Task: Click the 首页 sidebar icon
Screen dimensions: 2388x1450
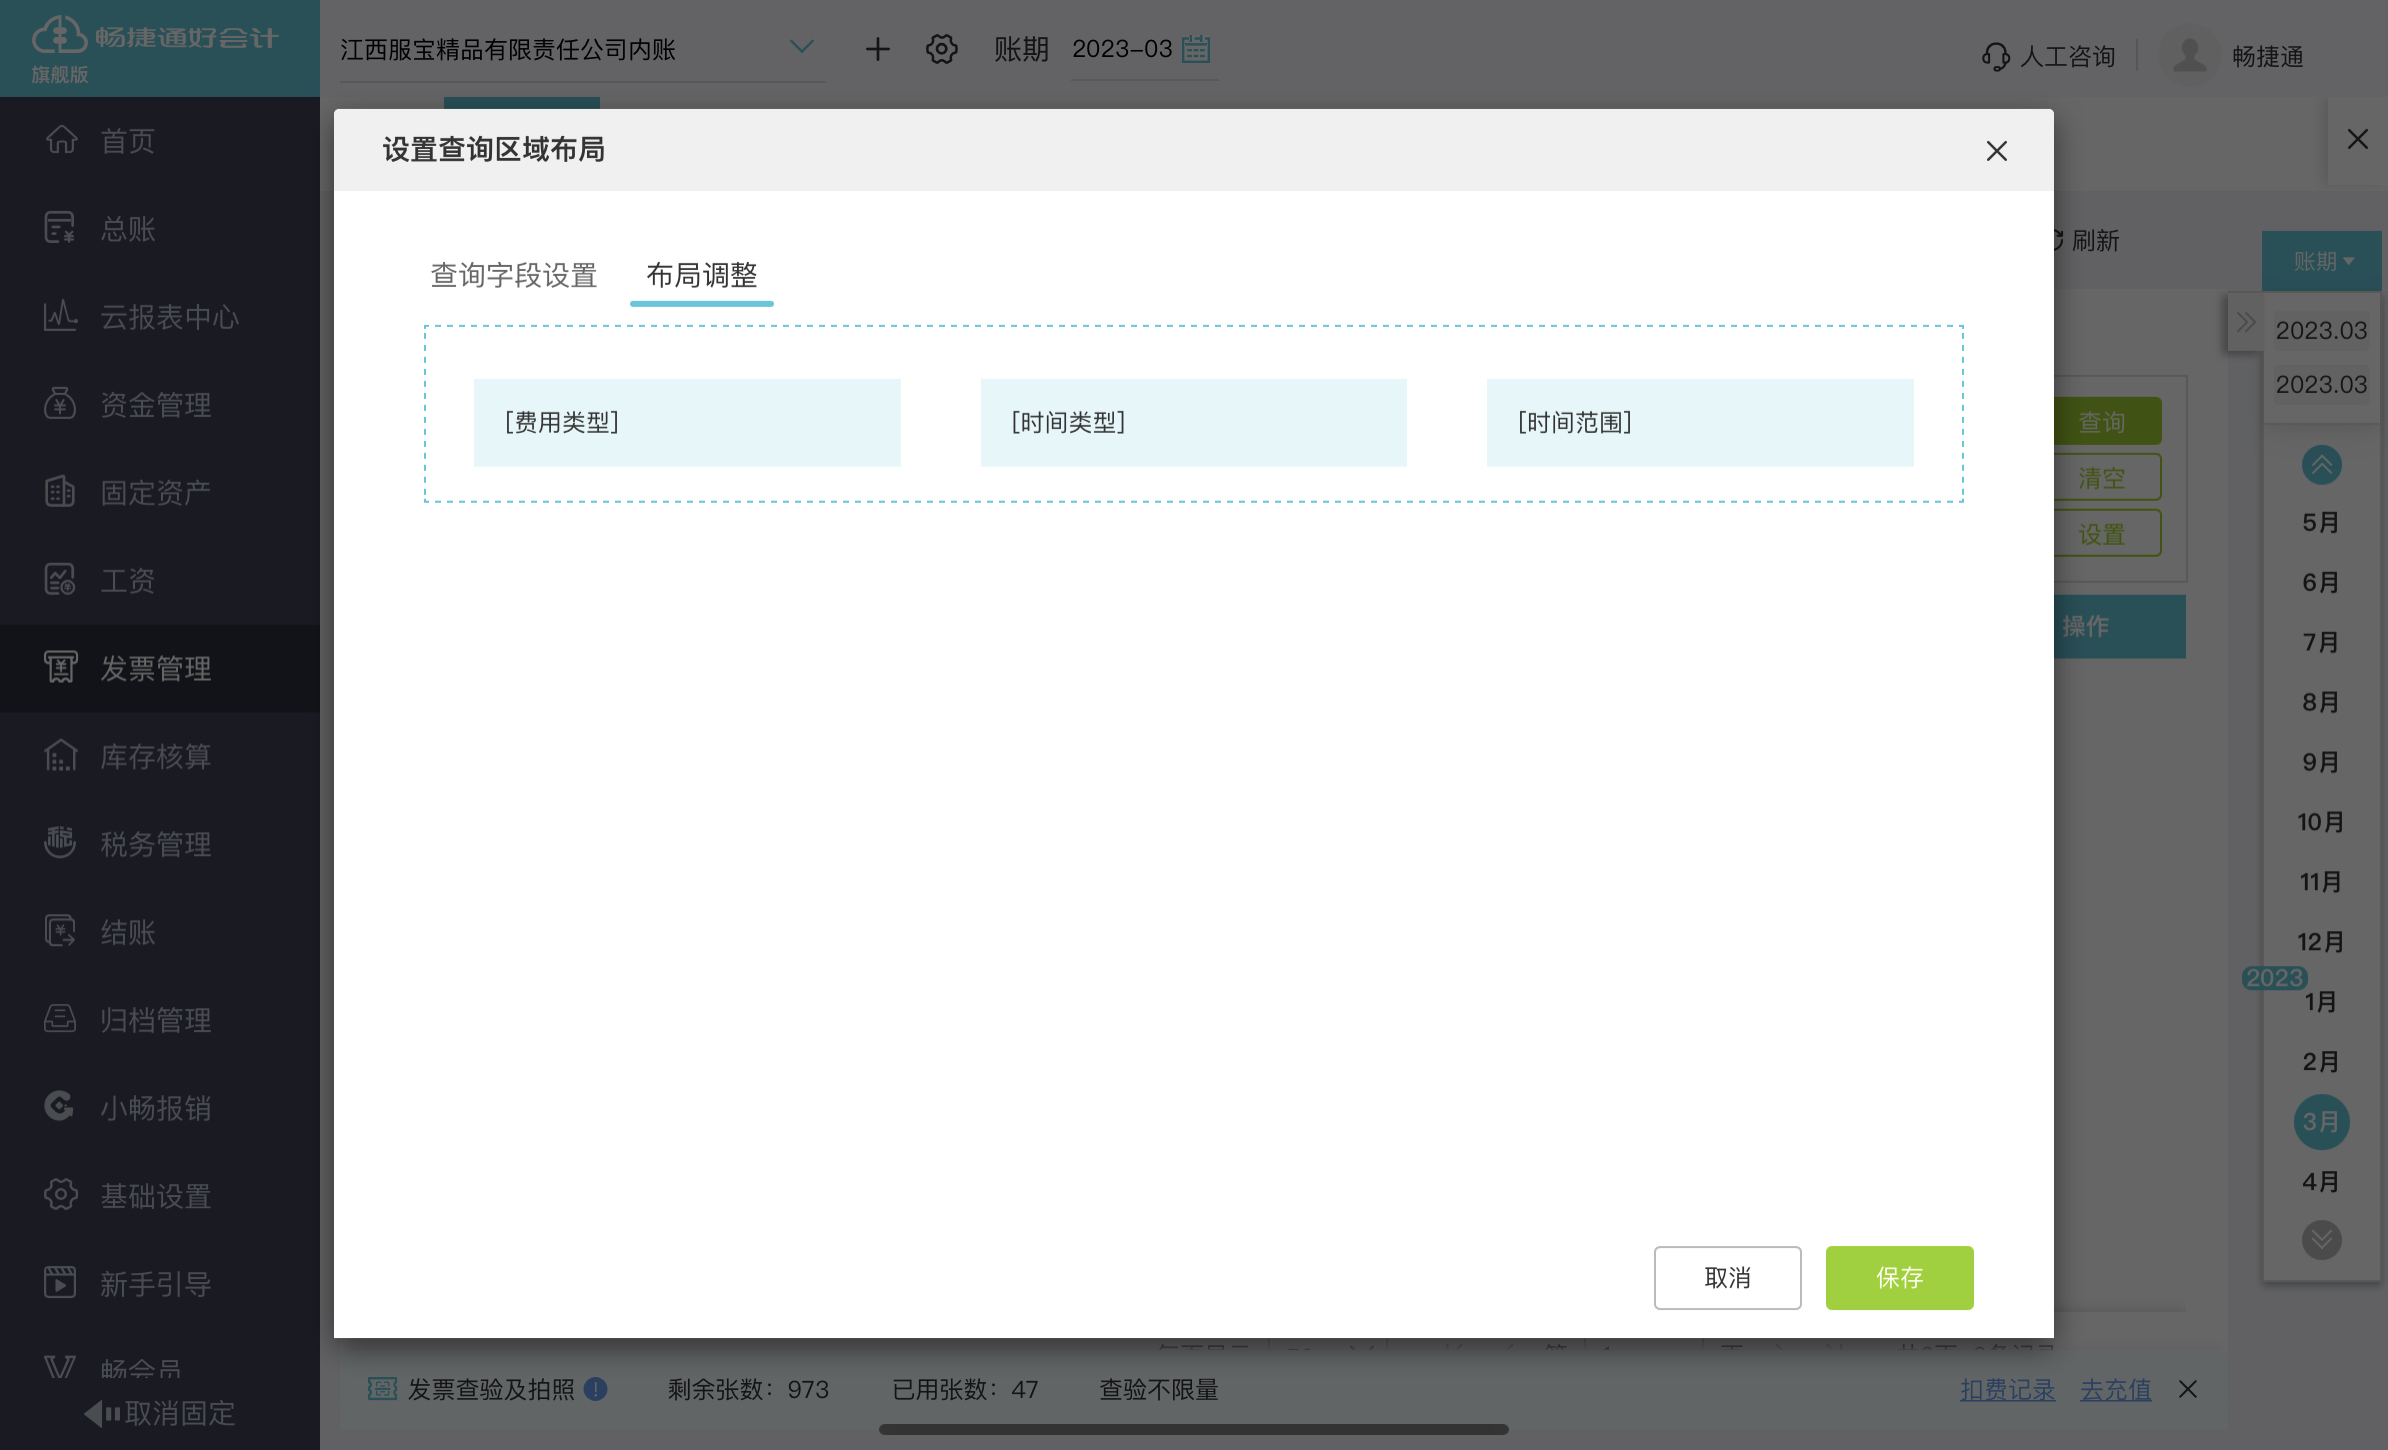Action: point(61,140)
